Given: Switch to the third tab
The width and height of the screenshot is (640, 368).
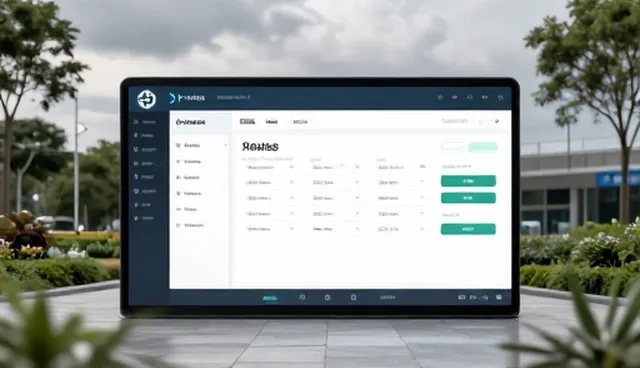Looking at the screenshot, I should coord(300,122).
